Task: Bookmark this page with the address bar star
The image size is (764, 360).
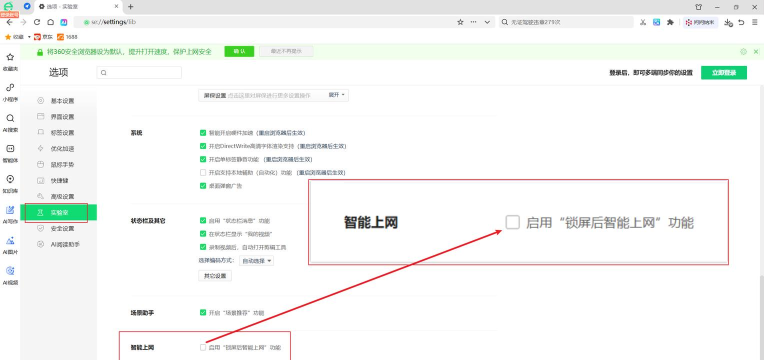Action: pyautogui.click(x=460, y=22)
